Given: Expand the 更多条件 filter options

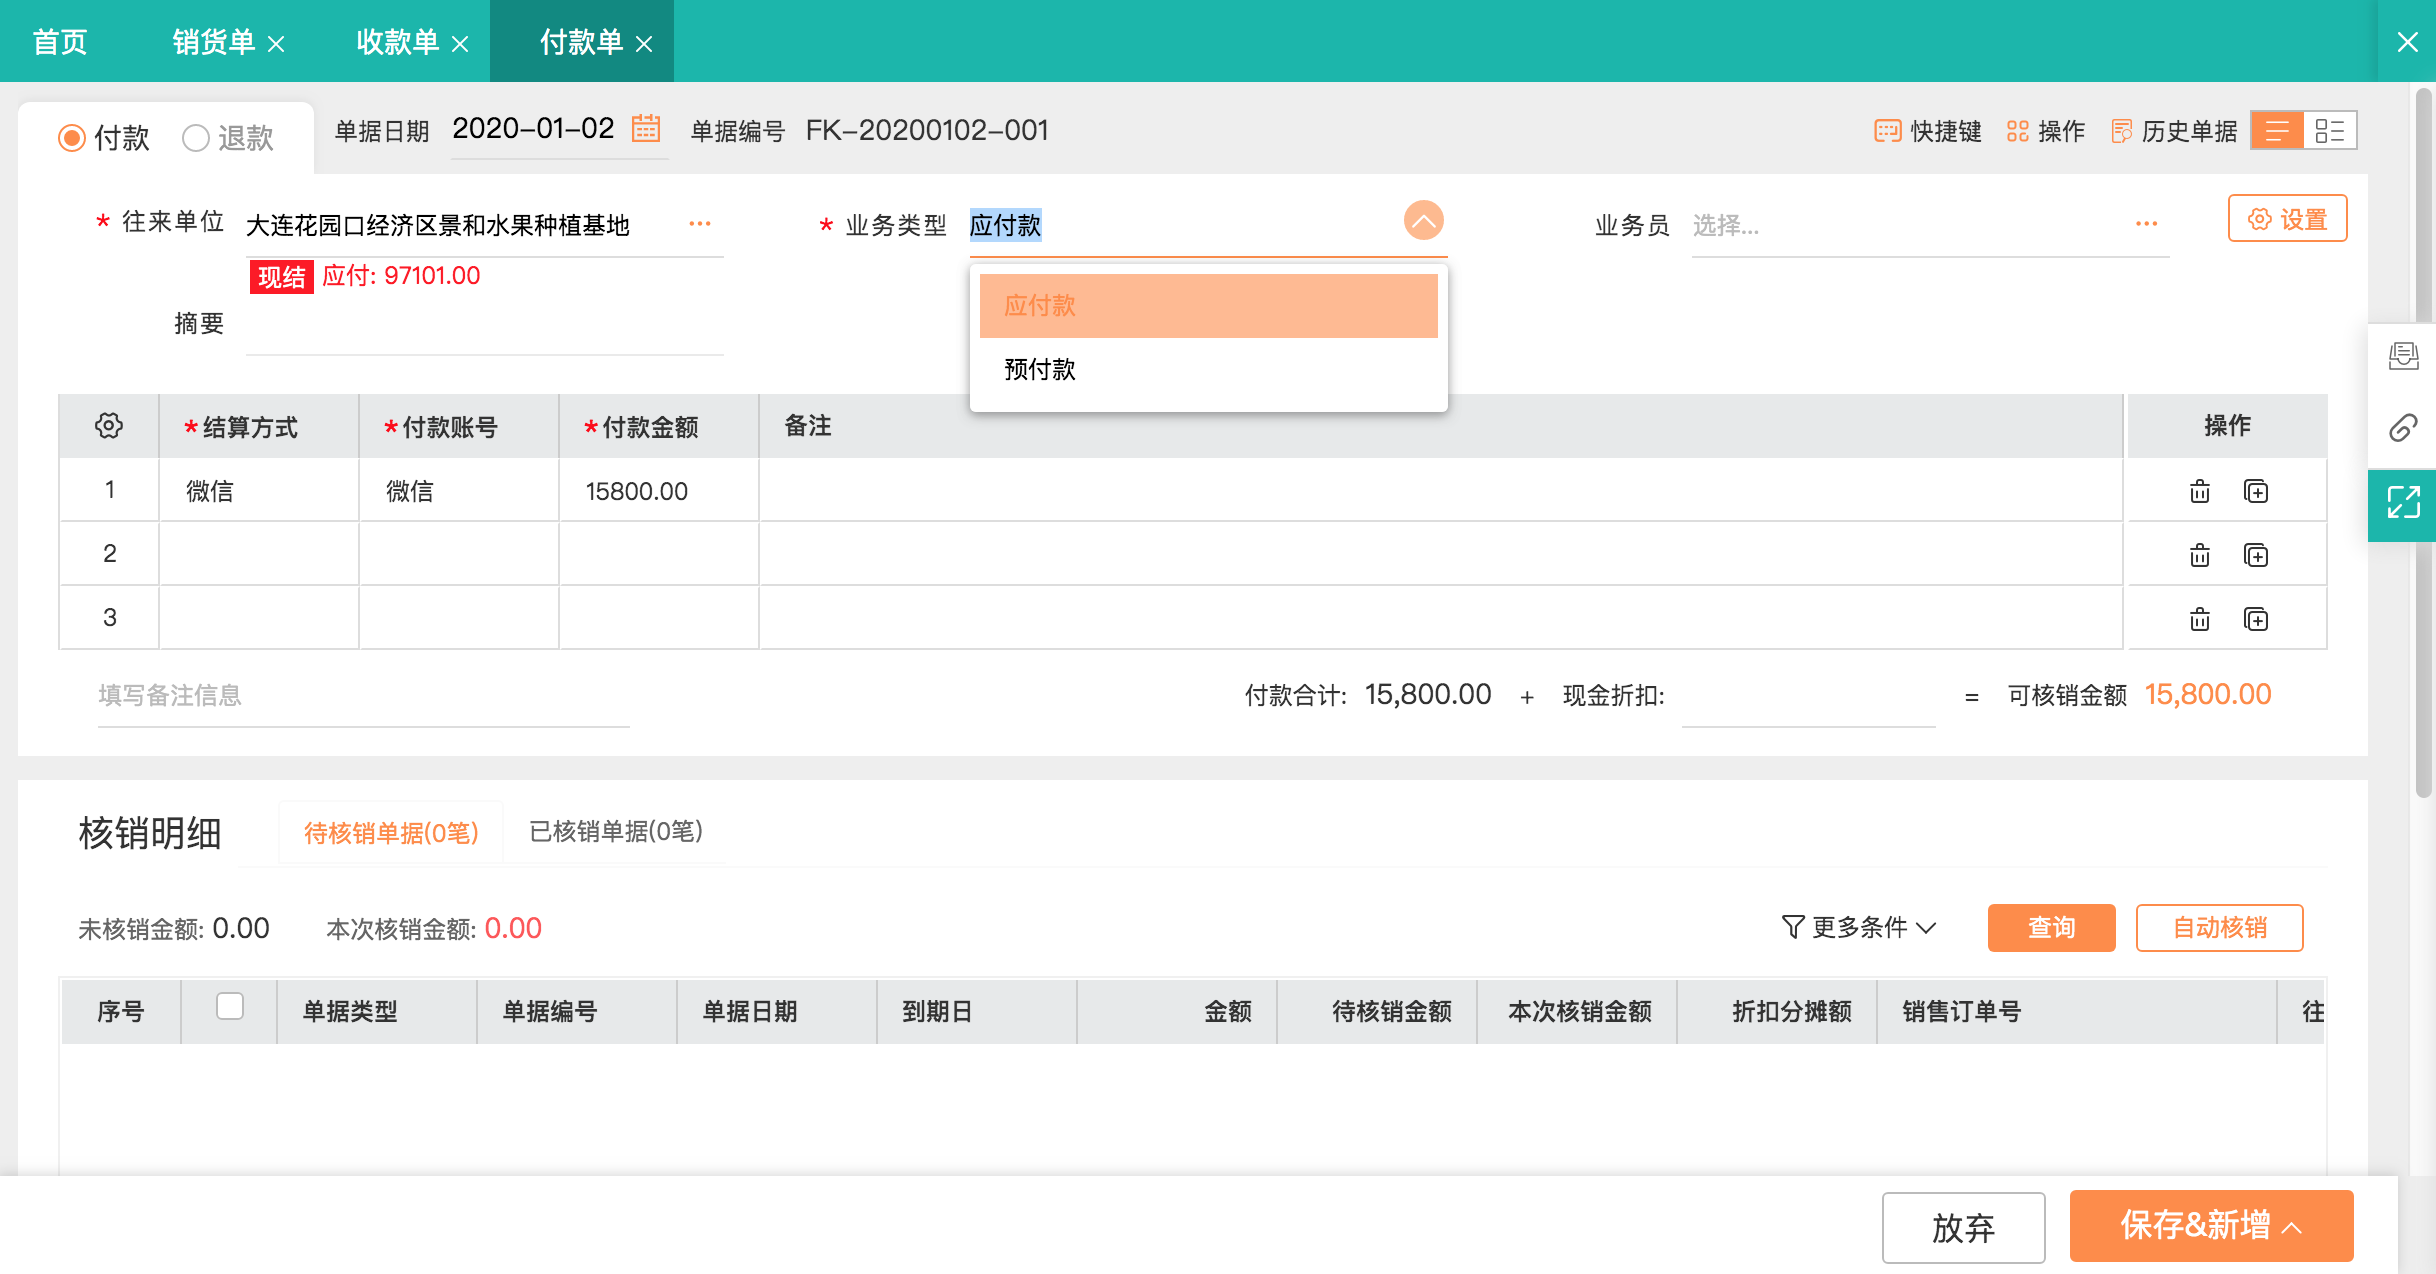Looking at the screenshot, I should point(1862,929).
